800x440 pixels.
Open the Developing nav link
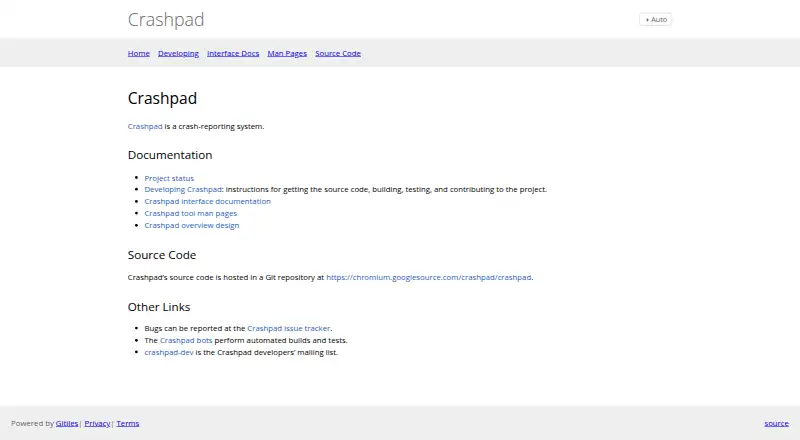coord(178,53)
